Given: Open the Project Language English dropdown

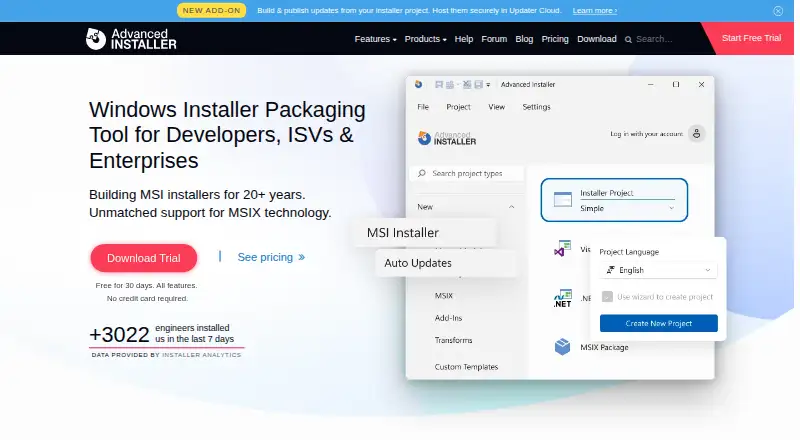Looking at the screenshot, I should [658, 270].
